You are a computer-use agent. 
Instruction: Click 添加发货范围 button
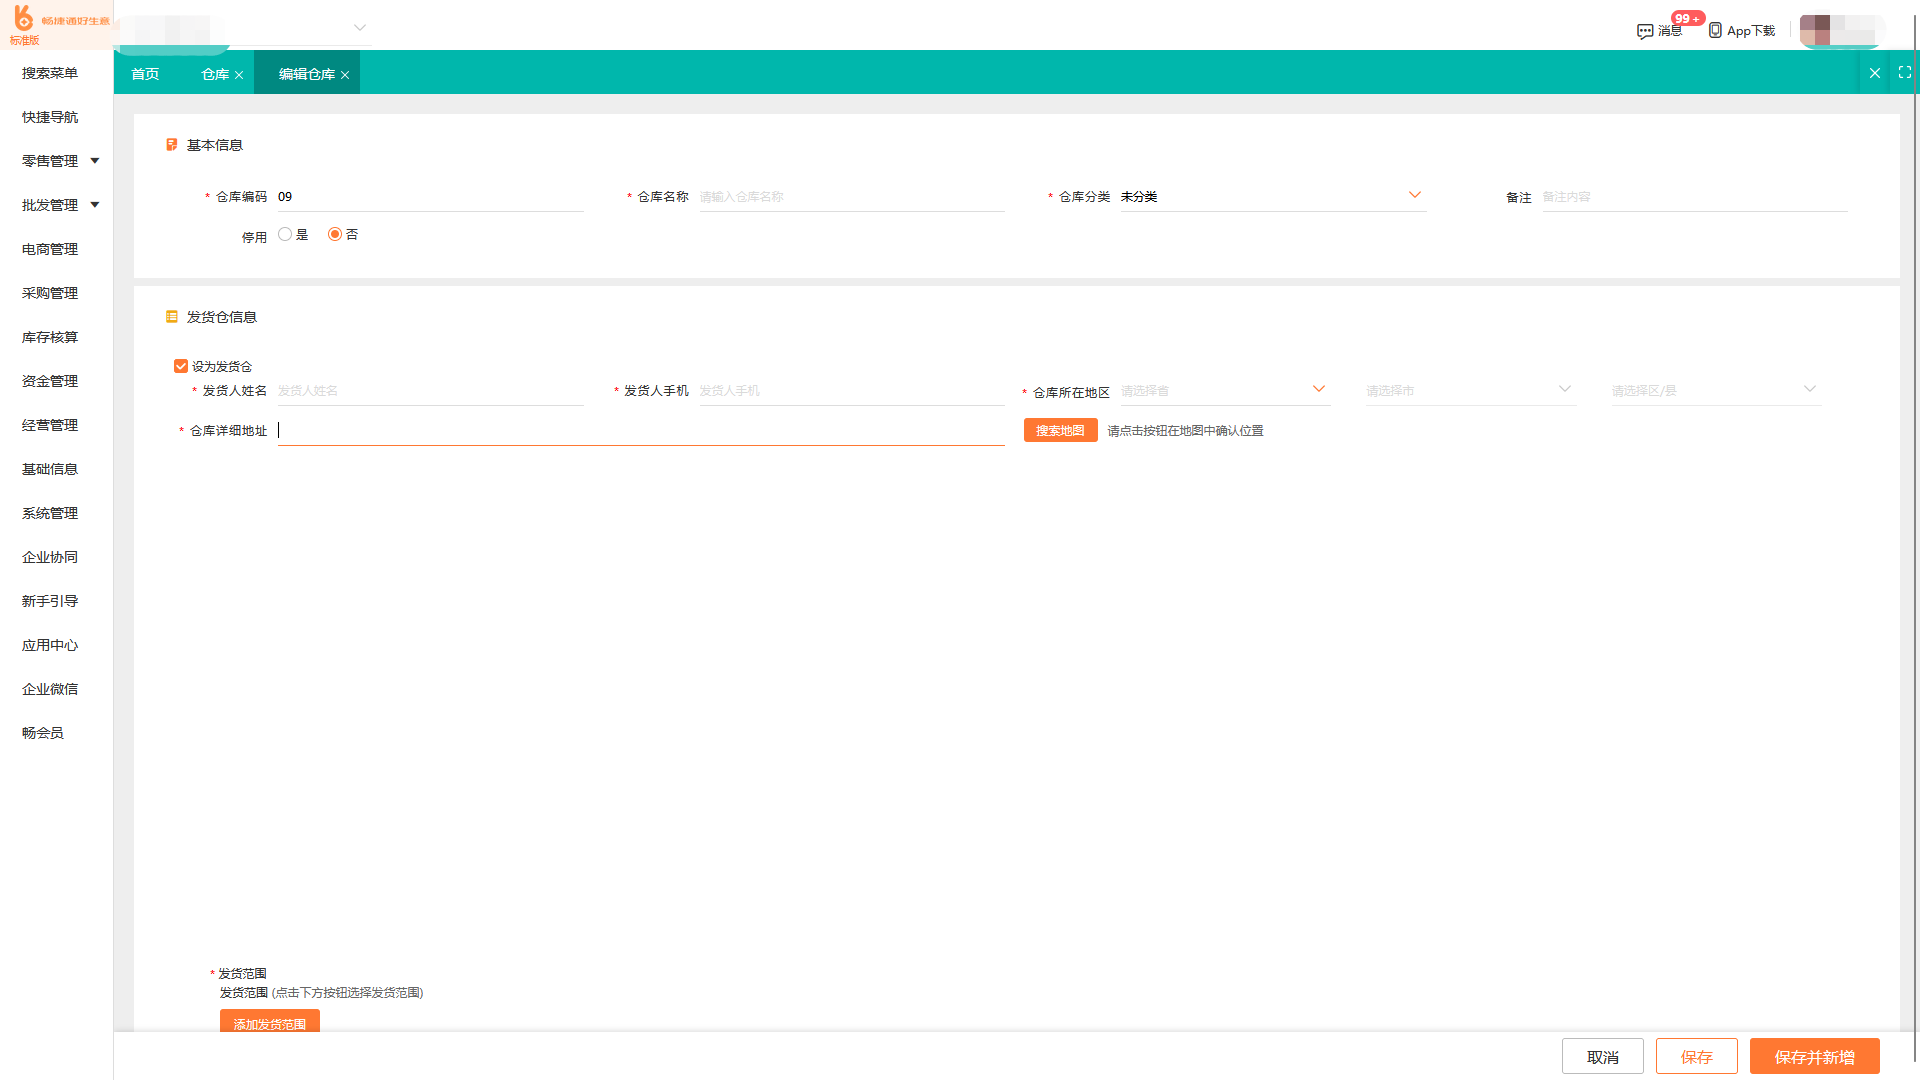click(x=270, y=1025)
